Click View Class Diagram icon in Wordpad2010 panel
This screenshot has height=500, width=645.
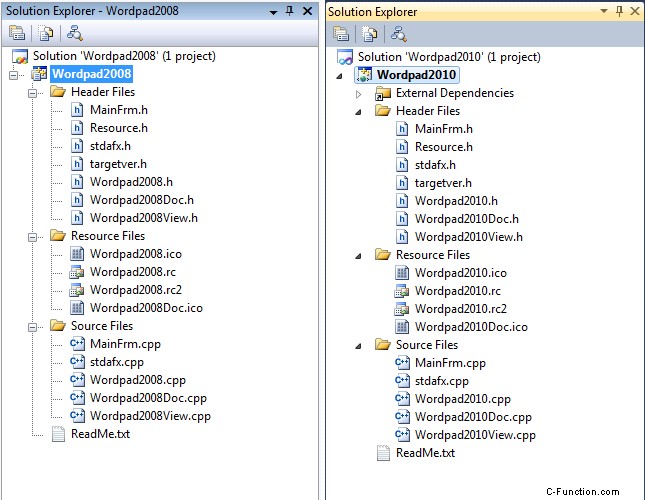coord(399,34)
